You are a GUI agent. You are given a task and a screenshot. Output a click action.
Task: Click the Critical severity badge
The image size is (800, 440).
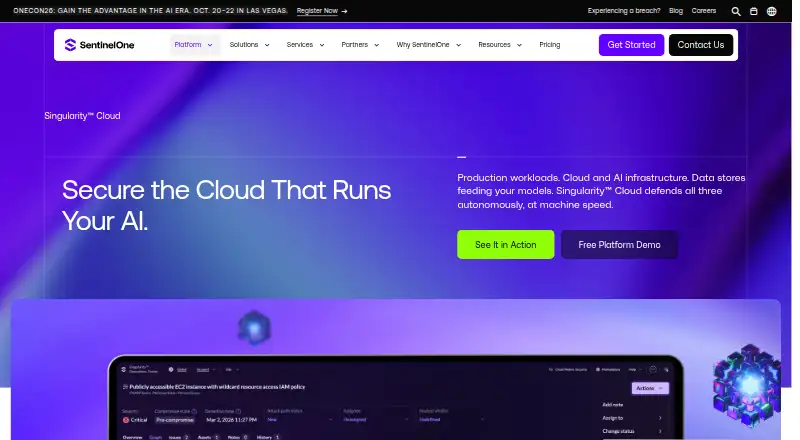click(135, 420)
